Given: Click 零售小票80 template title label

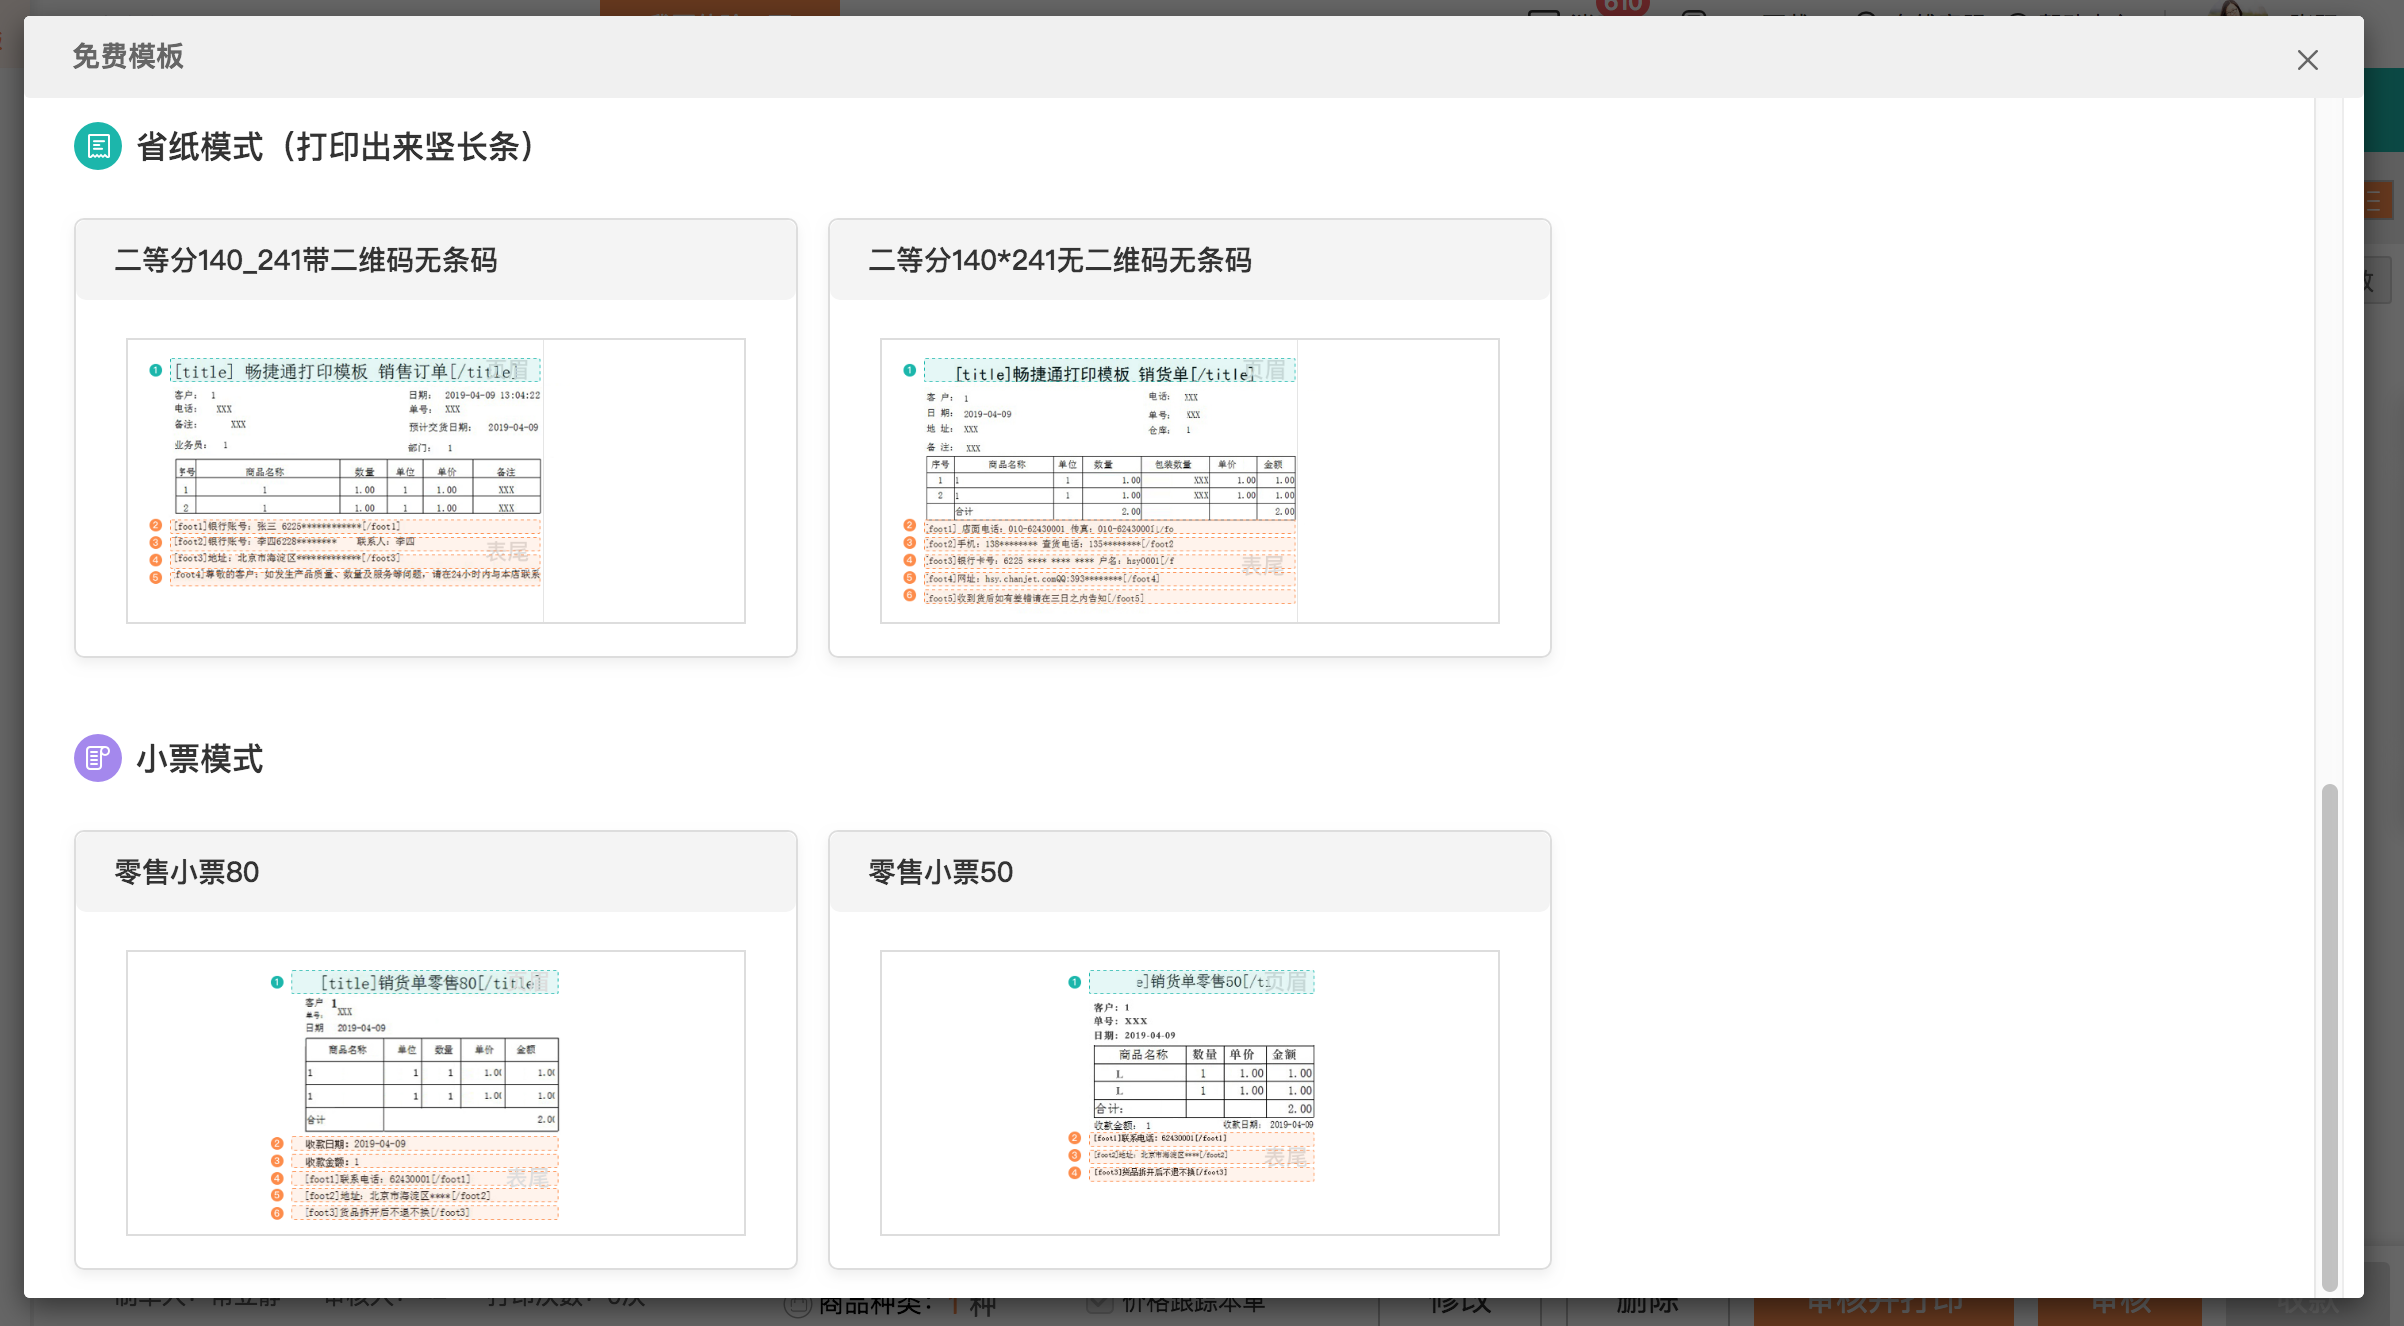Looking at the screenshot, I should (x=184, y=870).
